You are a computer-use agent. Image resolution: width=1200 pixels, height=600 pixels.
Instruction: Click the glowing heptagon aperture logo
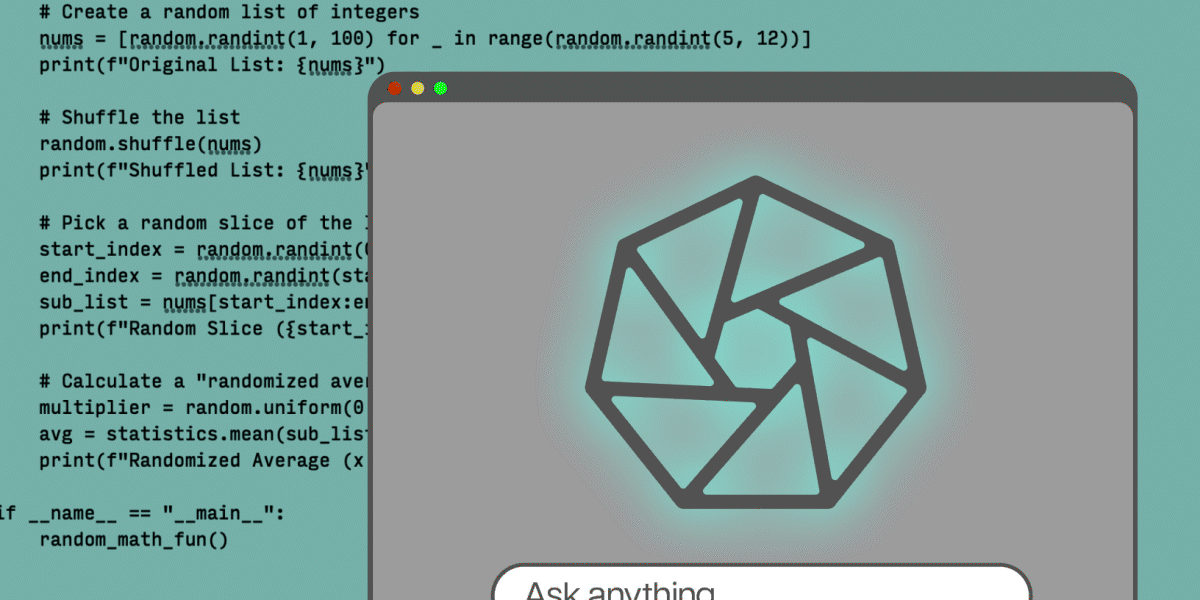tap(755, 342)
